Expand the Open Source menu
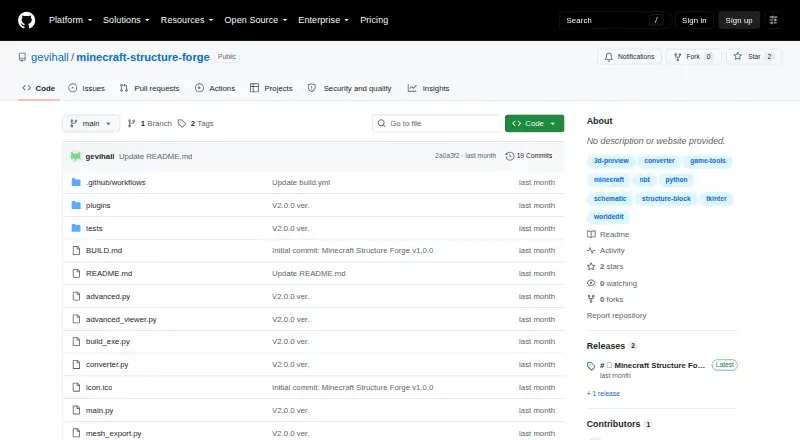Image resolution: width=800 pixels, height=440 pixels. click(256, 20)
